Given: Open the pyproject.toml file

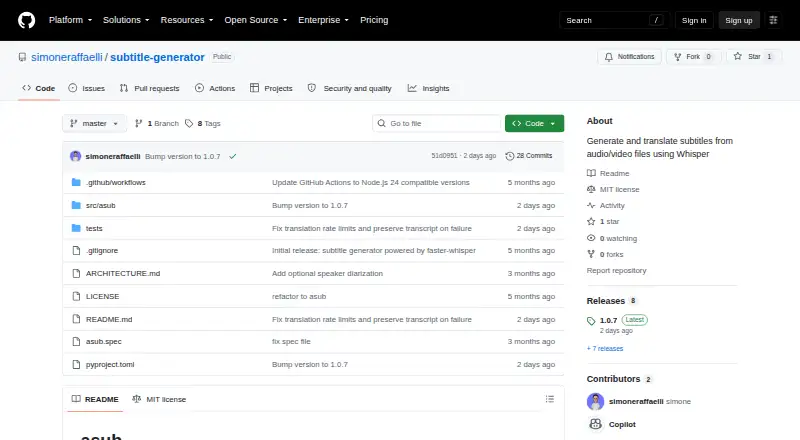Looking at the screenshot, I should point(110,364).
